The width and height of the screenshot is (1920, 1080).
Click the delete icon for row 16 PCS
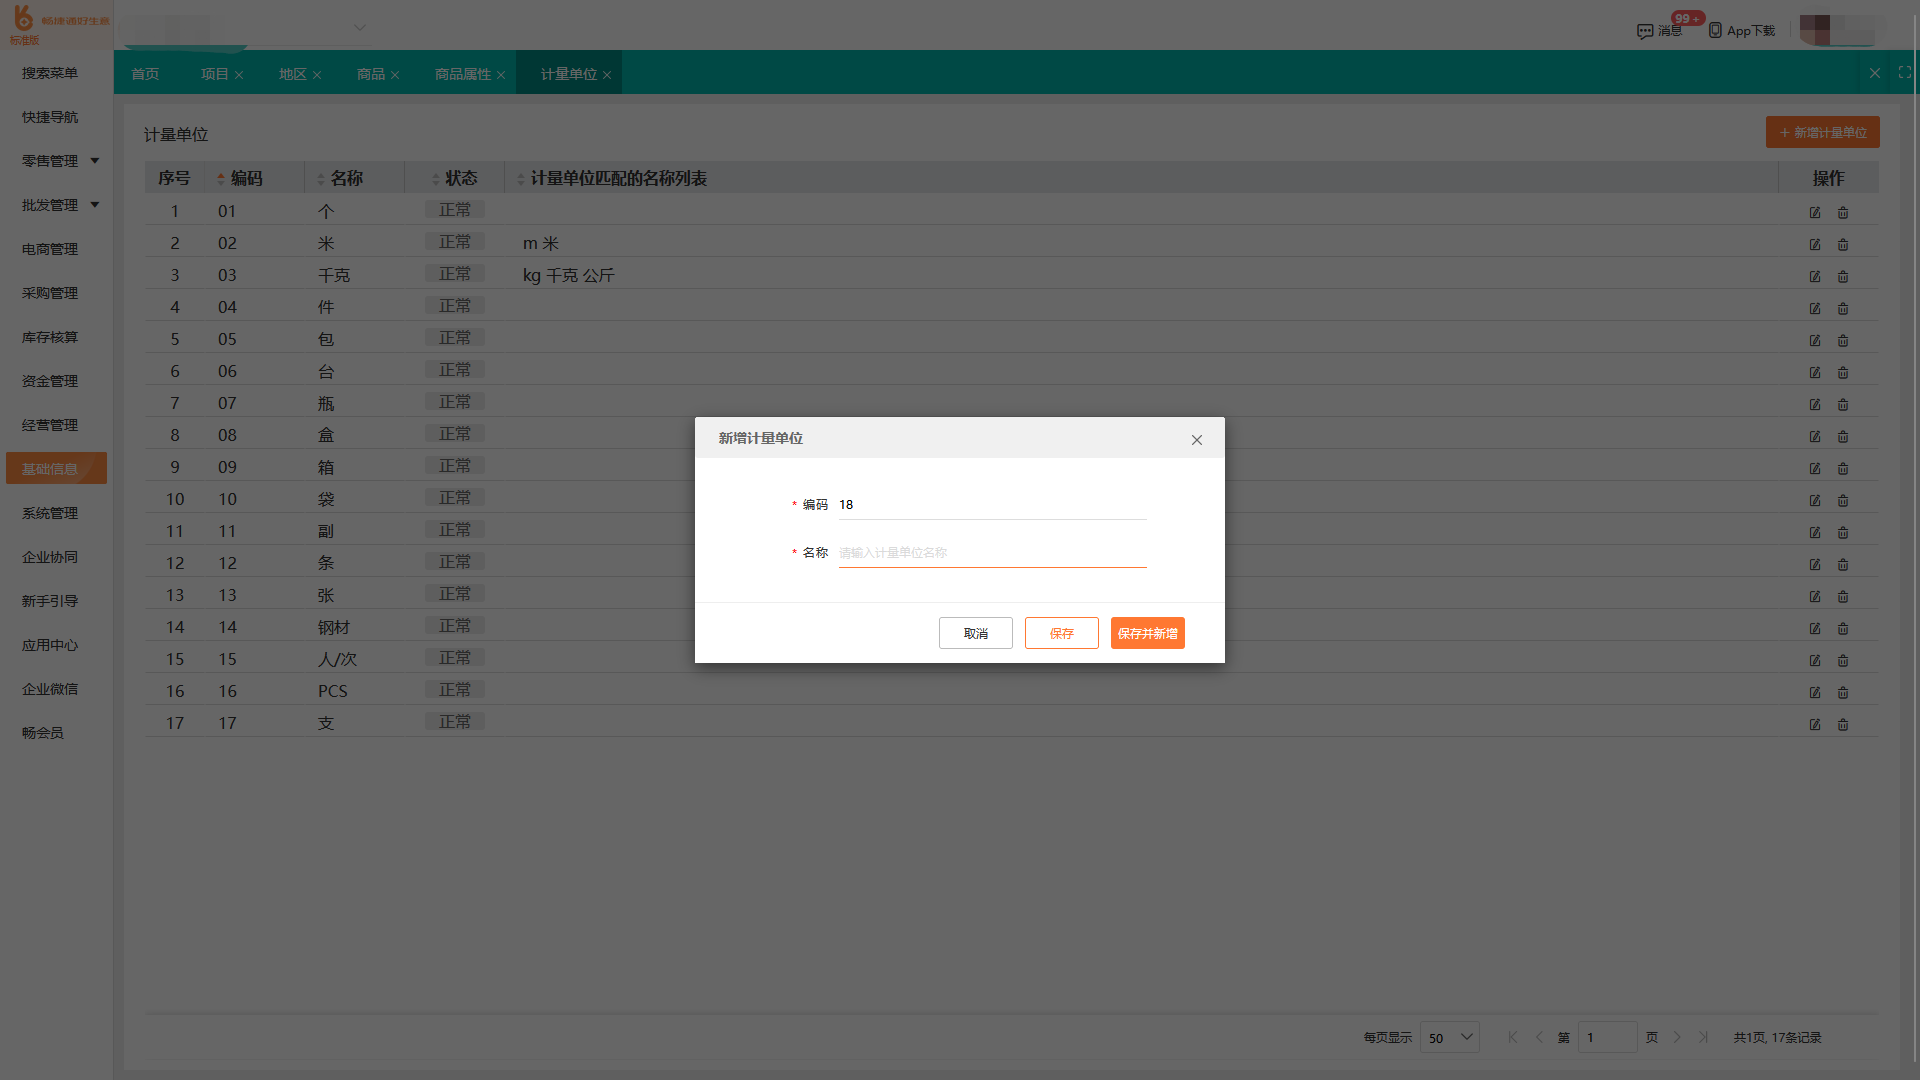coord(1844,691)
